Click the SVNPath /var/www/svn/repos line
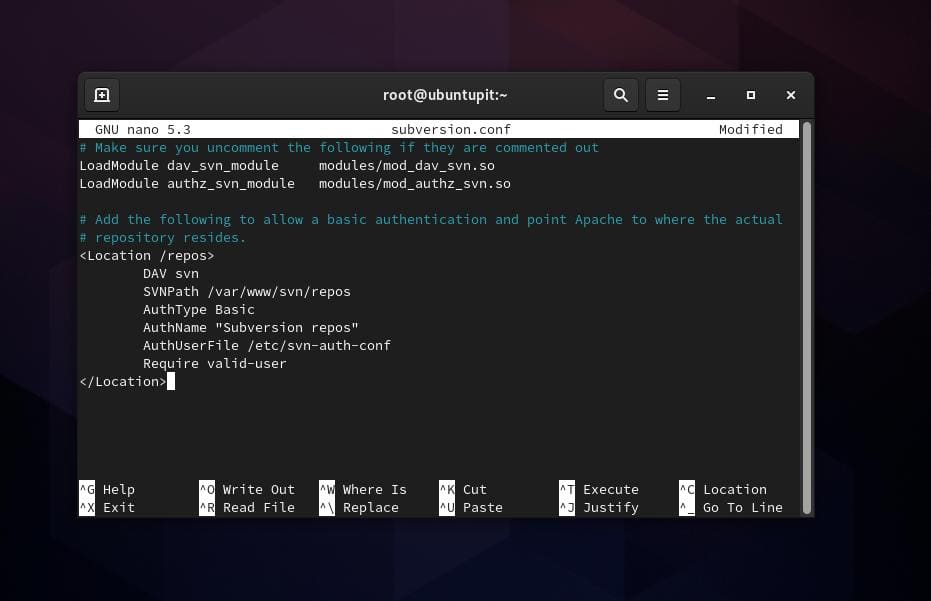 point(247,292)
